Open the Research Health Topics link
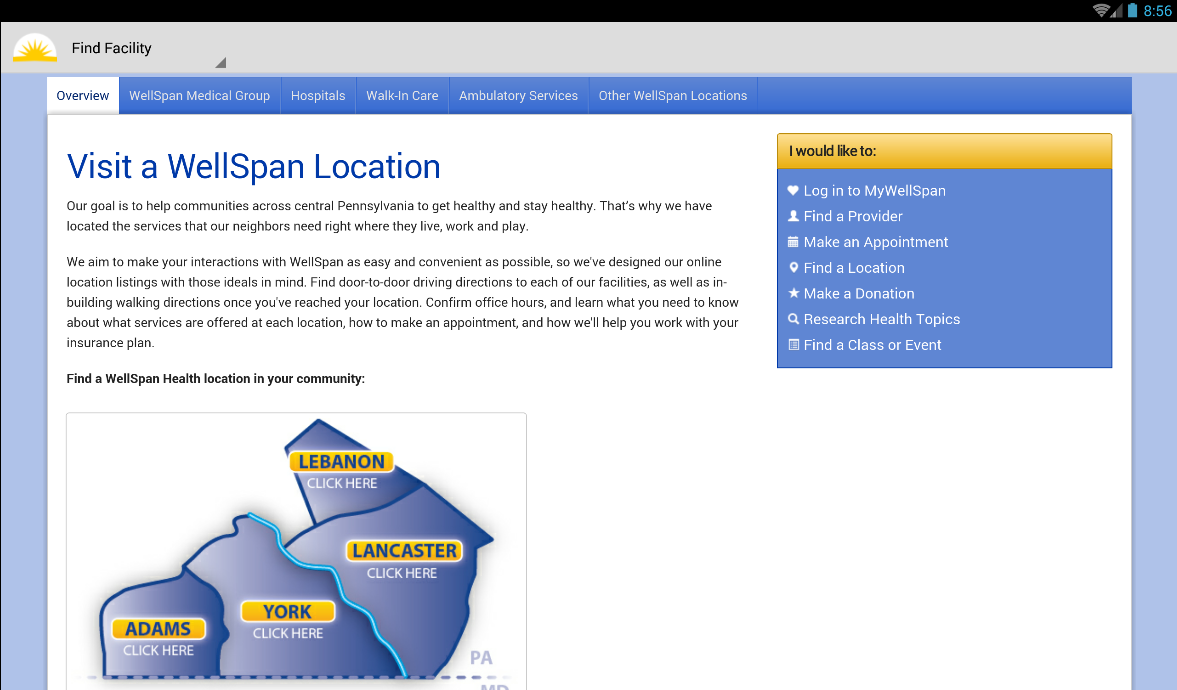This screenshot has height=690, width=1177. tap(882, 319)
